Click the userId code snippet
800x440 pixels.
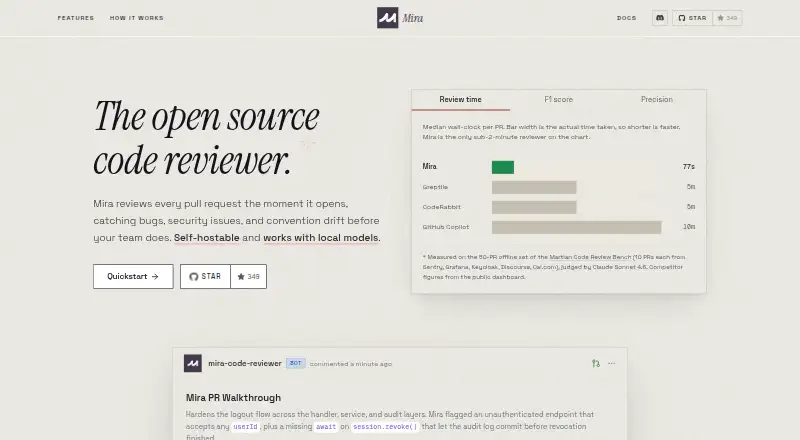245,427
